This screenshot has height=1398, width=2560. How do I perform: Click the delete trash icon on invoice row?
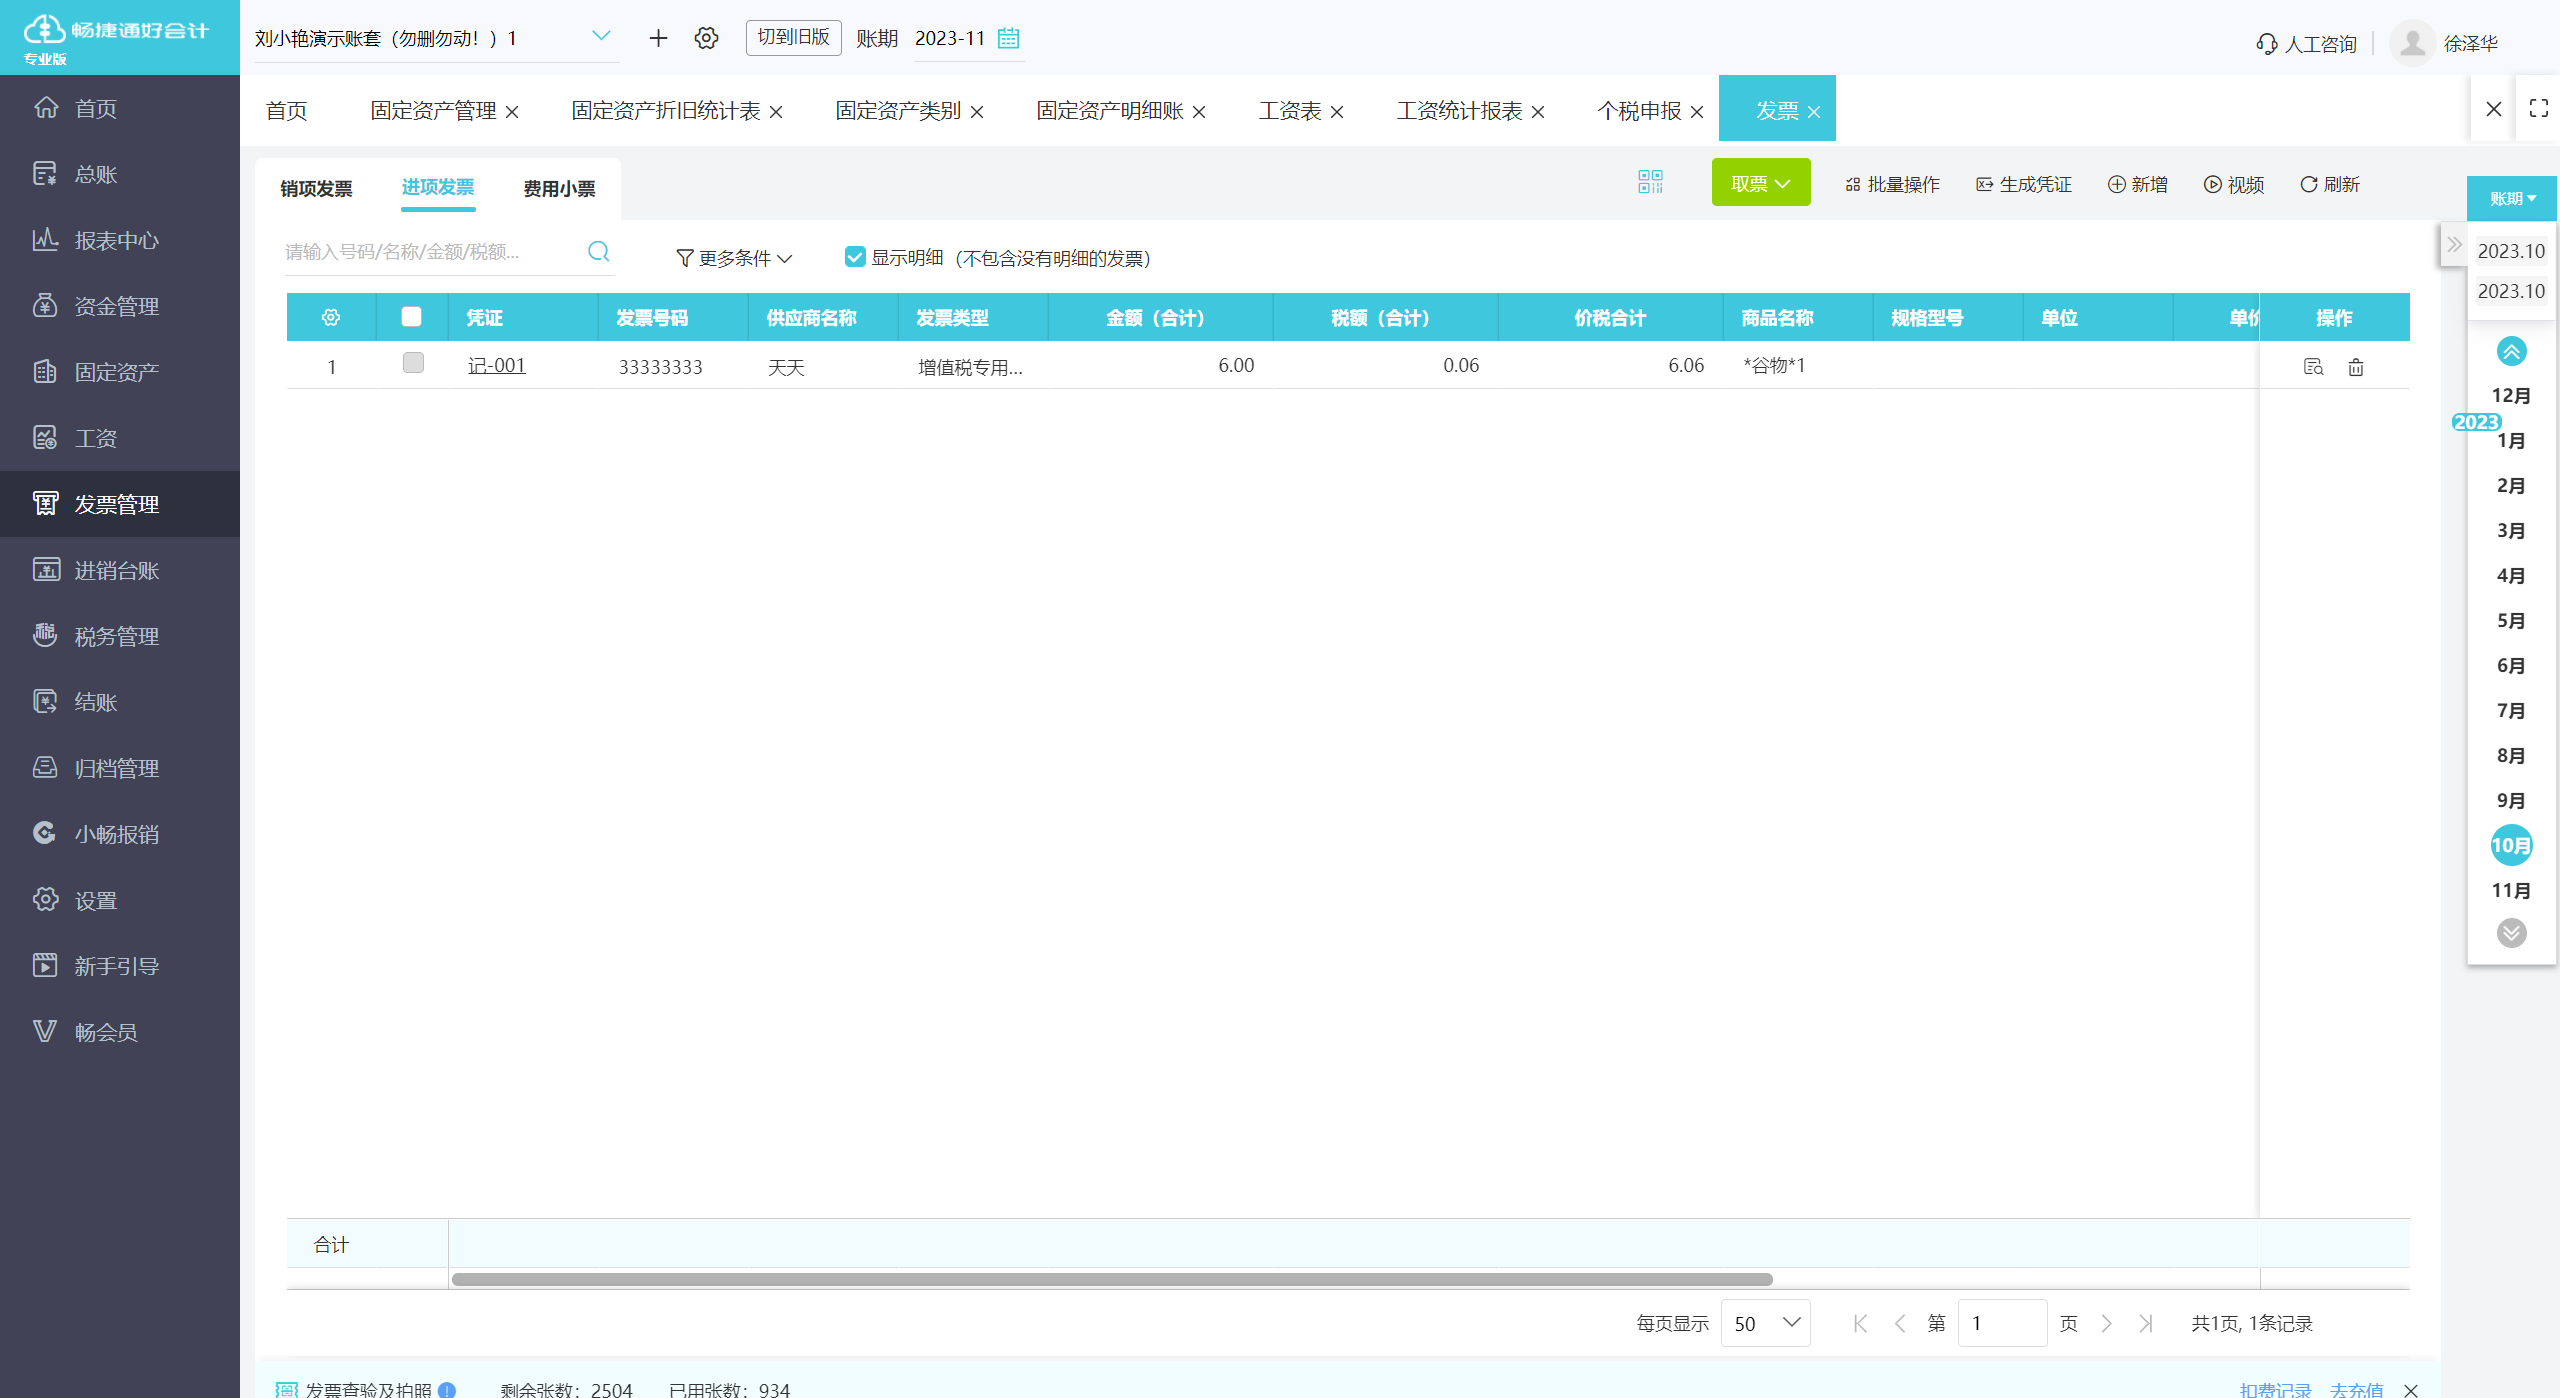(2355, 363)
